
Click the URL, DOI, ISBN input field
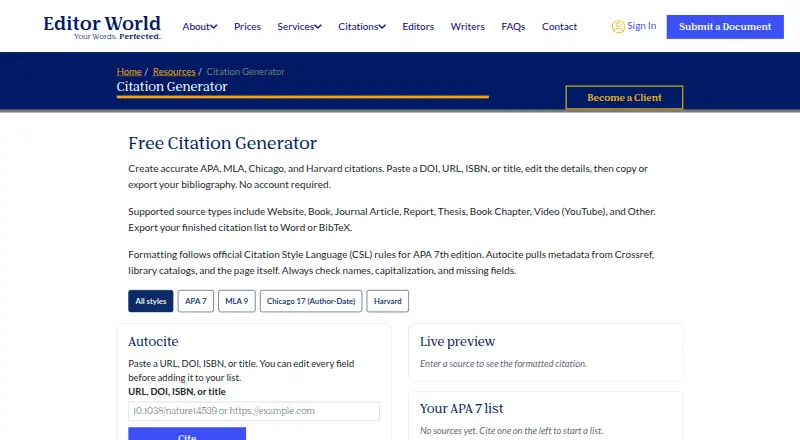(254, 411)
